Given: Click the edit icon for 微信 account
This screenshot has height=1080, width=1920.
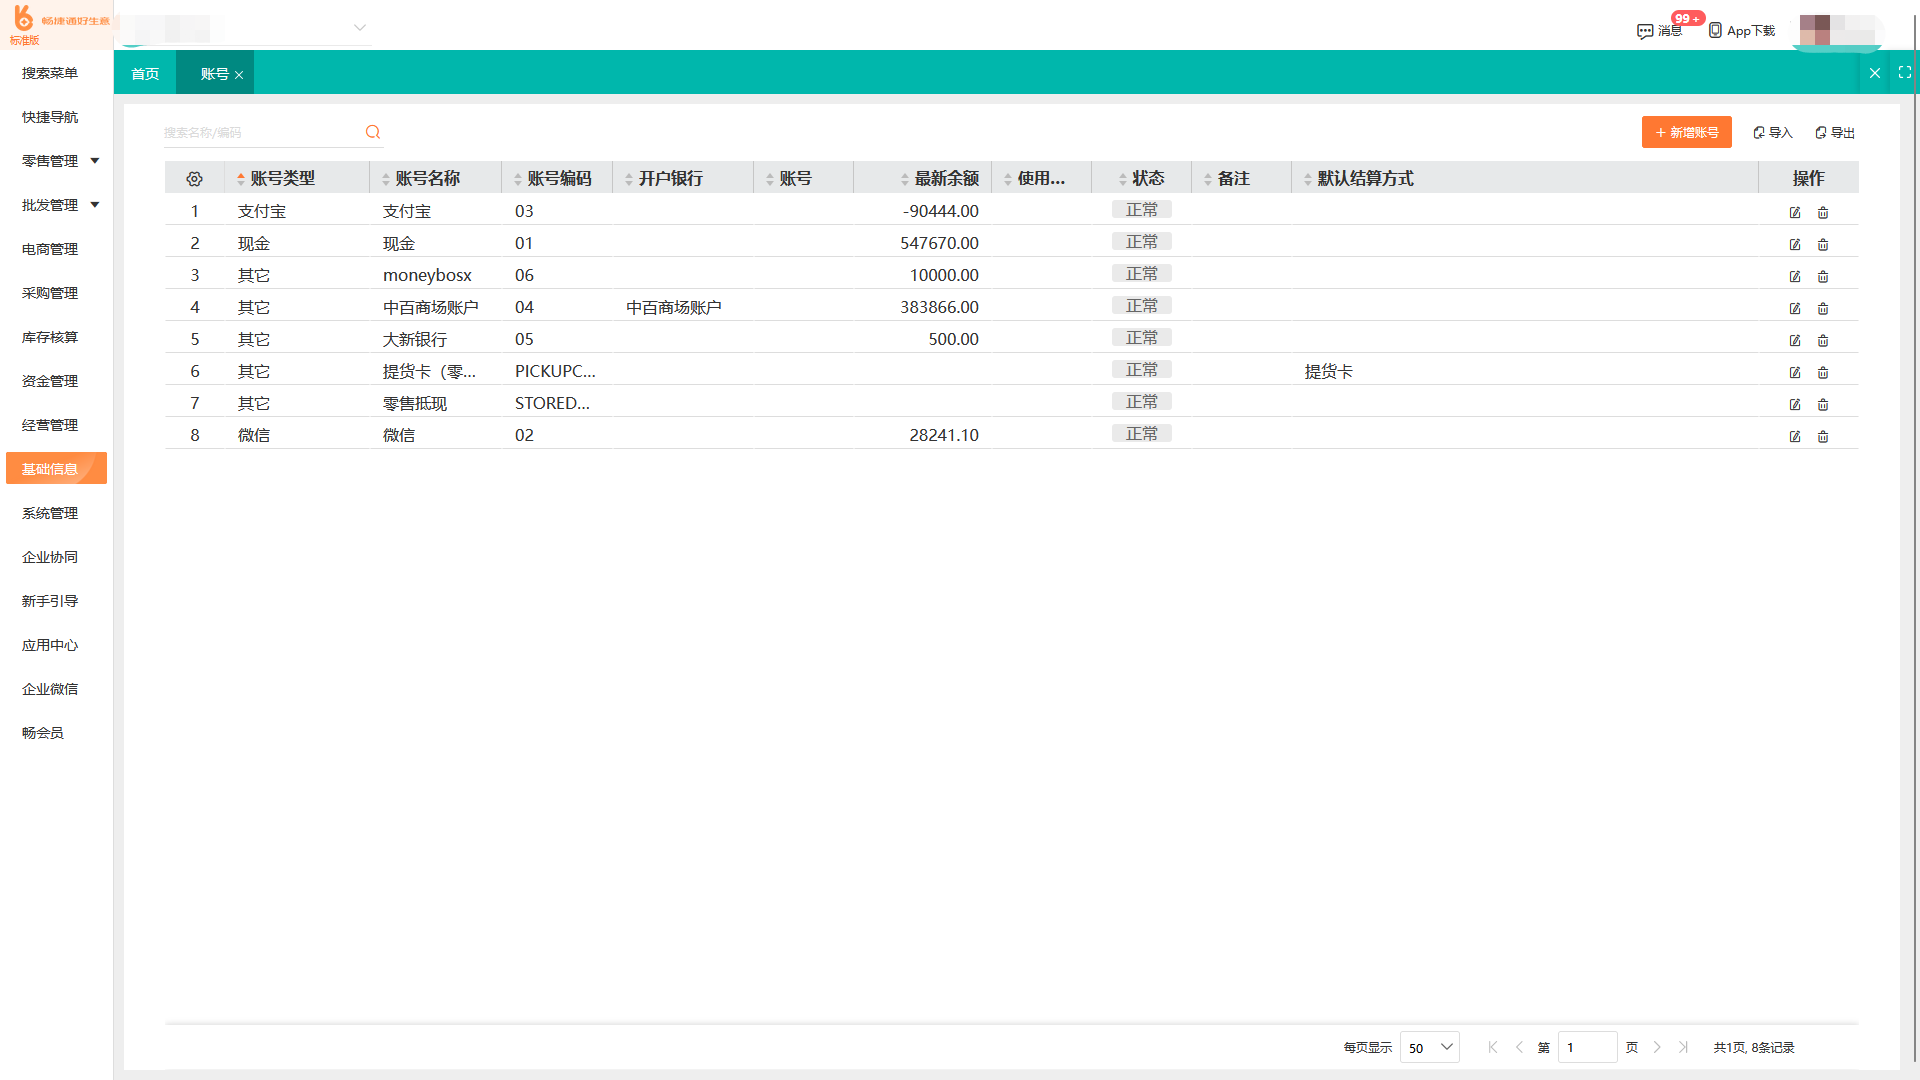Looking at the screenshot, I should click(1795, 435).
